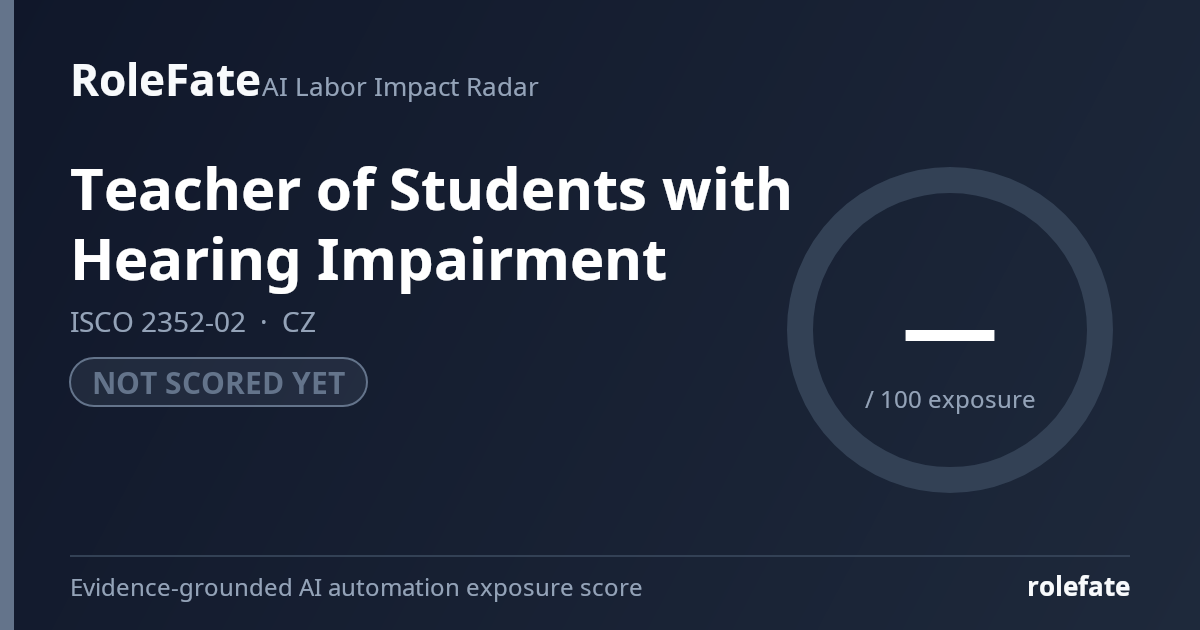Screen dimensions: 1200x630
Task: Click the Evidence-grounded AI automation footer text
Action: tap(356, 588)
